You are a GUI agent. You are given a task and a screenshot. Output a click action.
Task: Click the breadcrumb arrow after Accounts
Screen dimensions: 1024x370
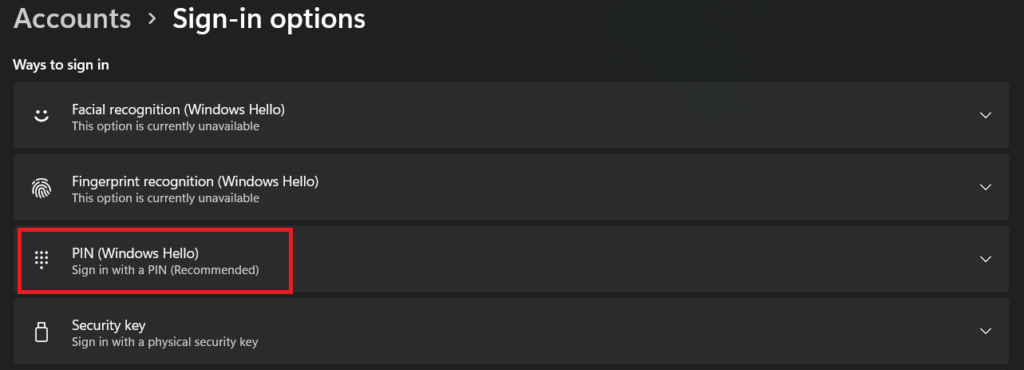click(x=152, y=19)
